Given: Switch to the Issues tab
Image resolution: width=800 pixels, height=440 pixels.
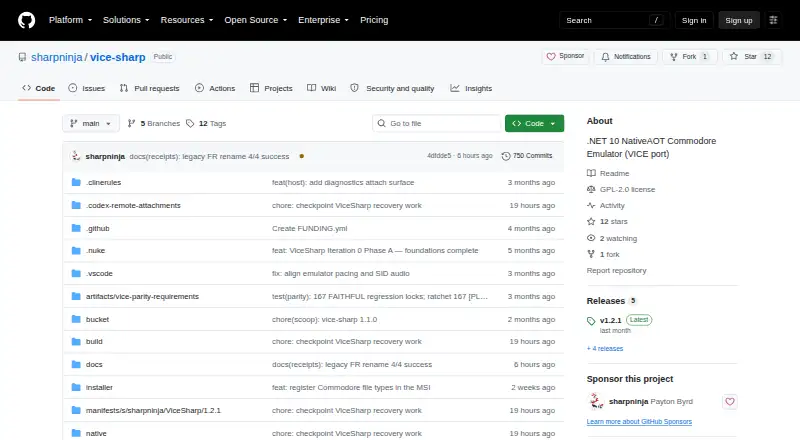Looking at the screenshot, I should point(87,88).
